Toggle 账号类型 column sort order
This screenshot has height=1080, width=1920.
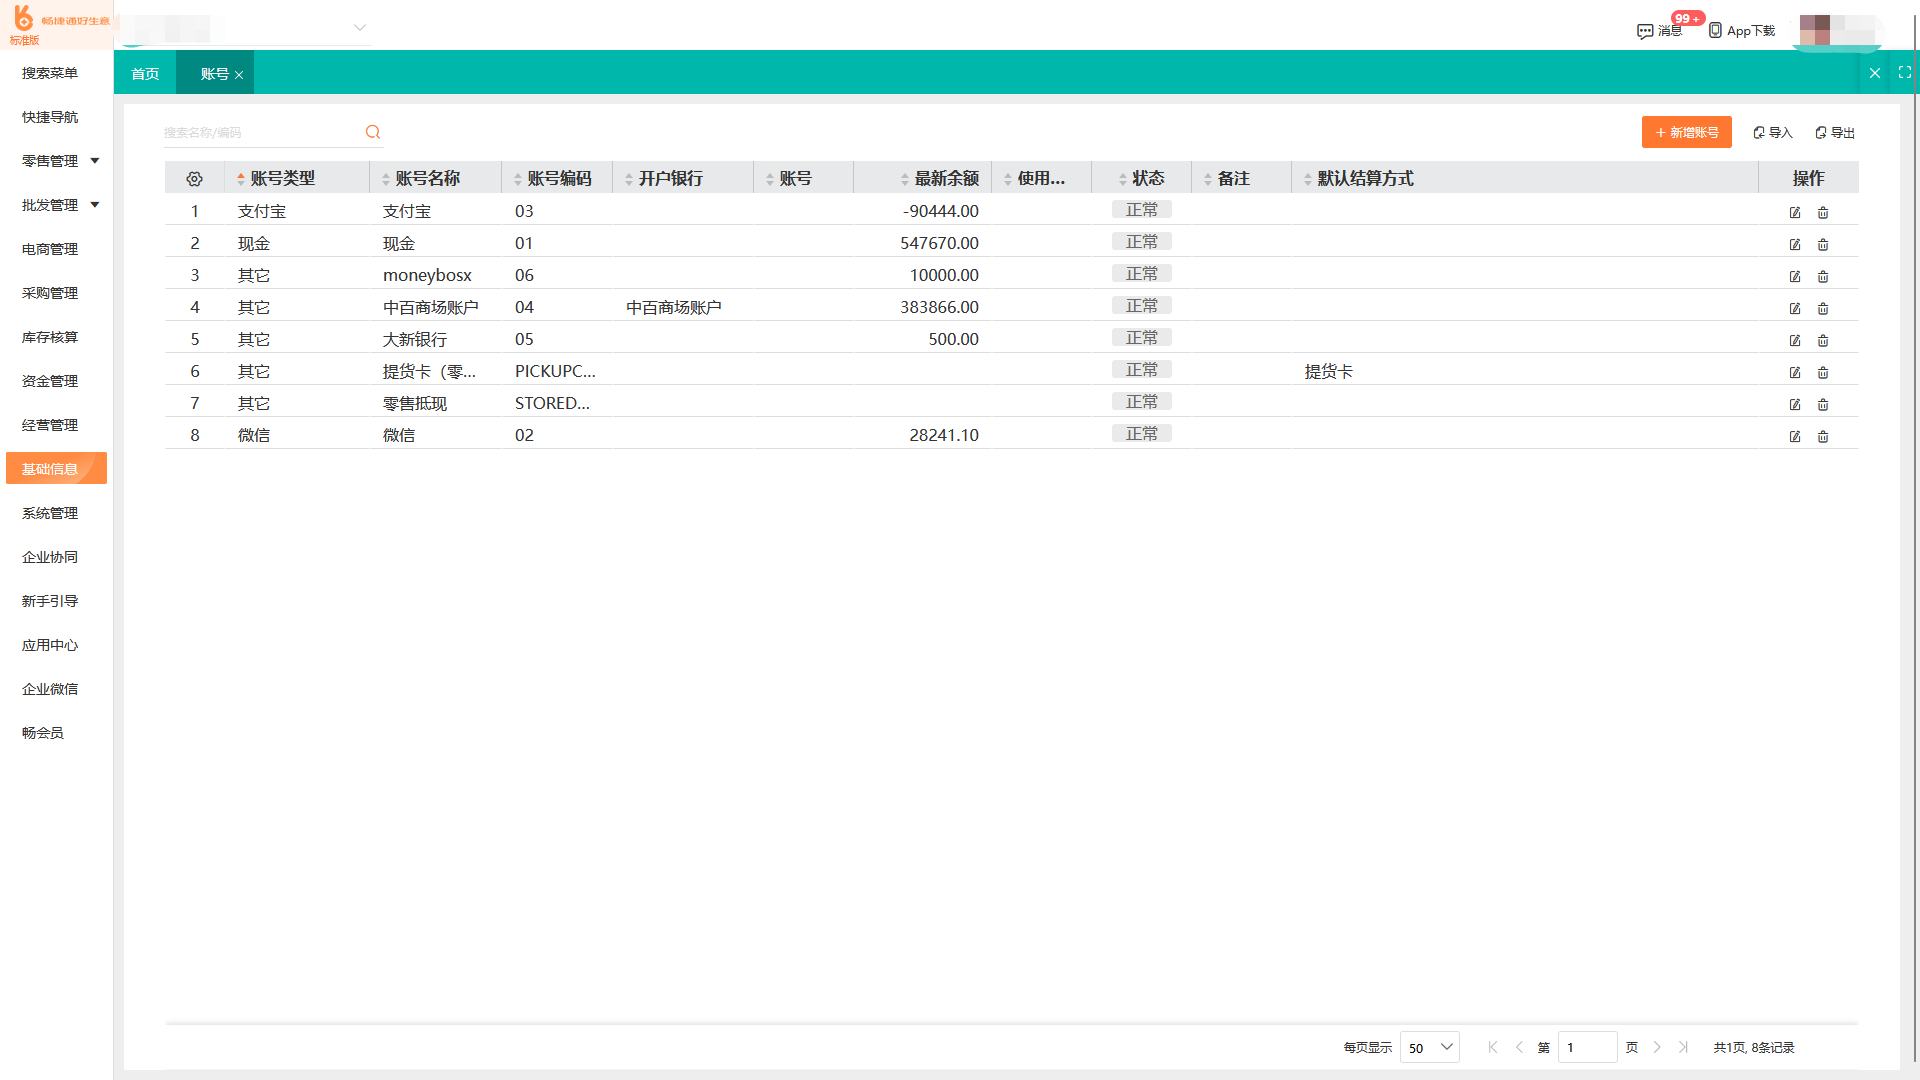pyautogui.click(x=240, y=178)
